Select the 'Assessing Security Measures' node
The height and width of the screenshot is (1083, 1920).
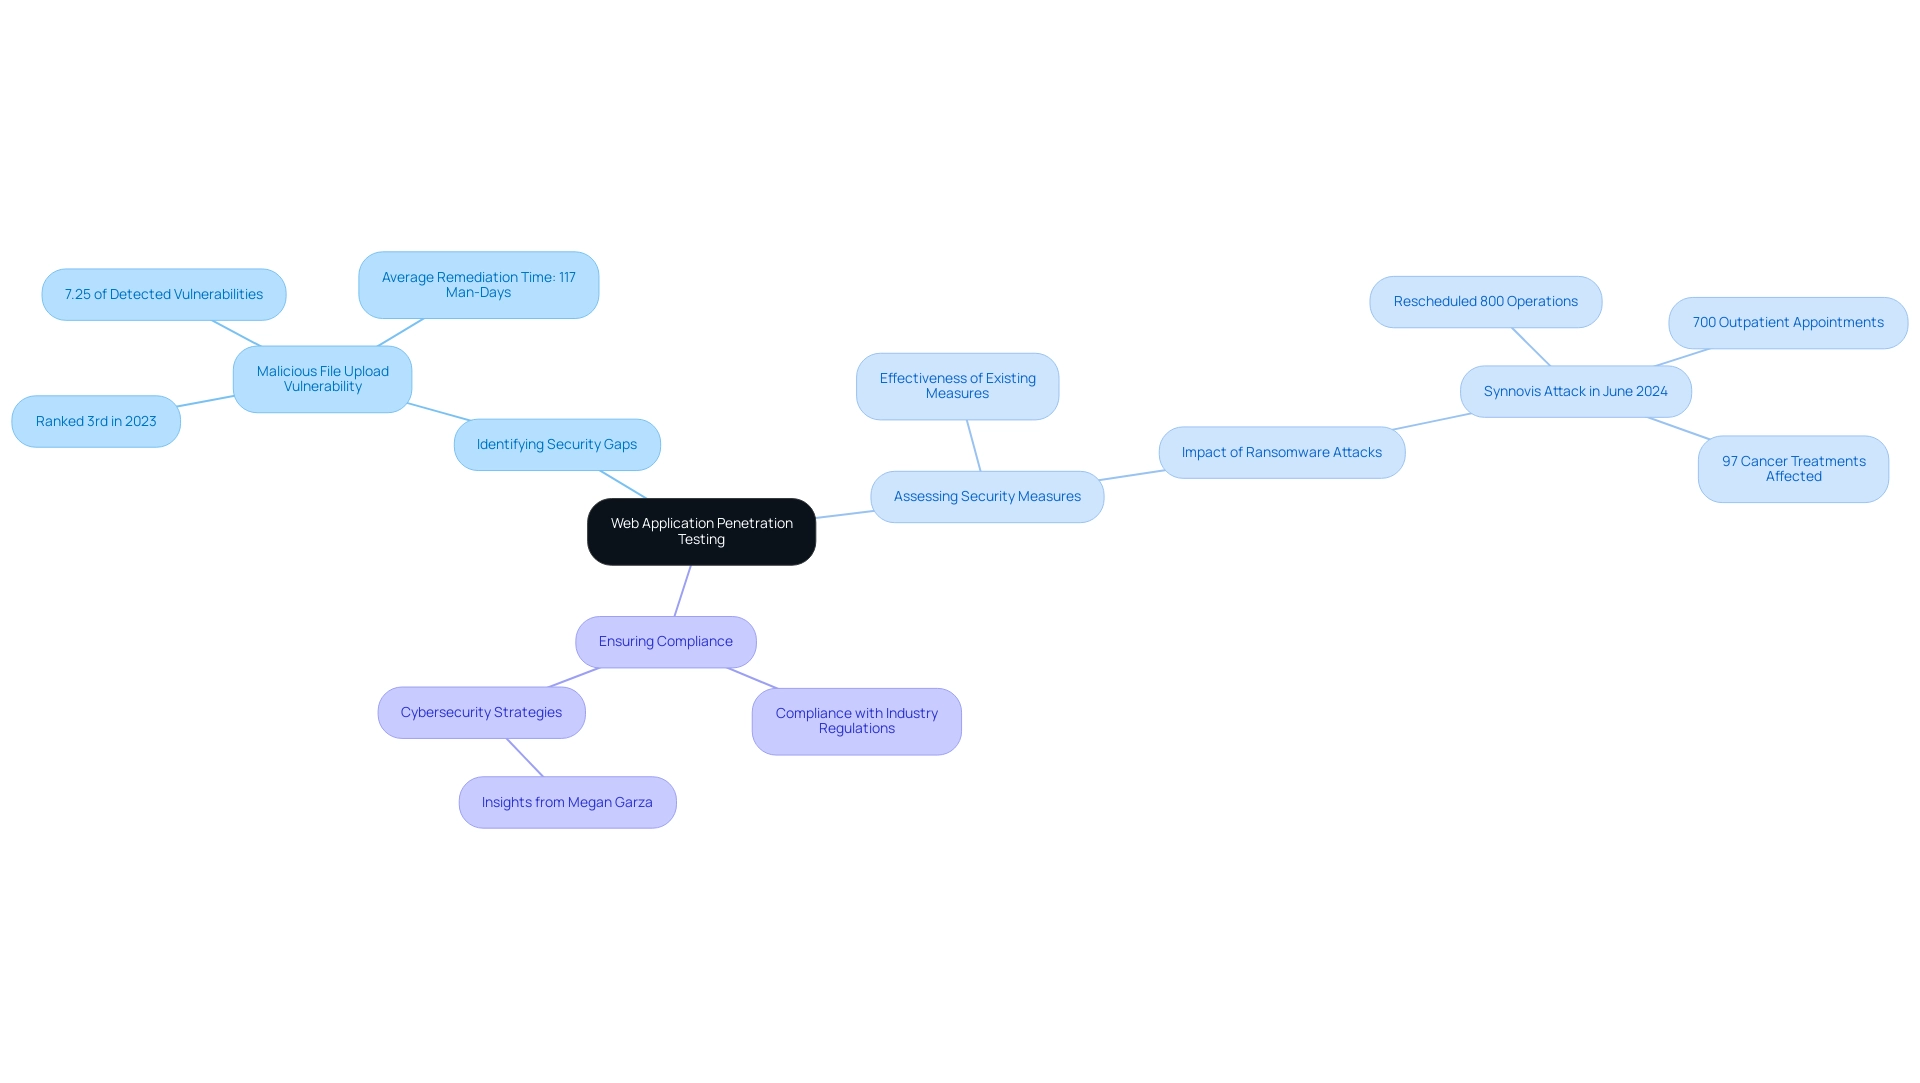(x=986, y=496)
